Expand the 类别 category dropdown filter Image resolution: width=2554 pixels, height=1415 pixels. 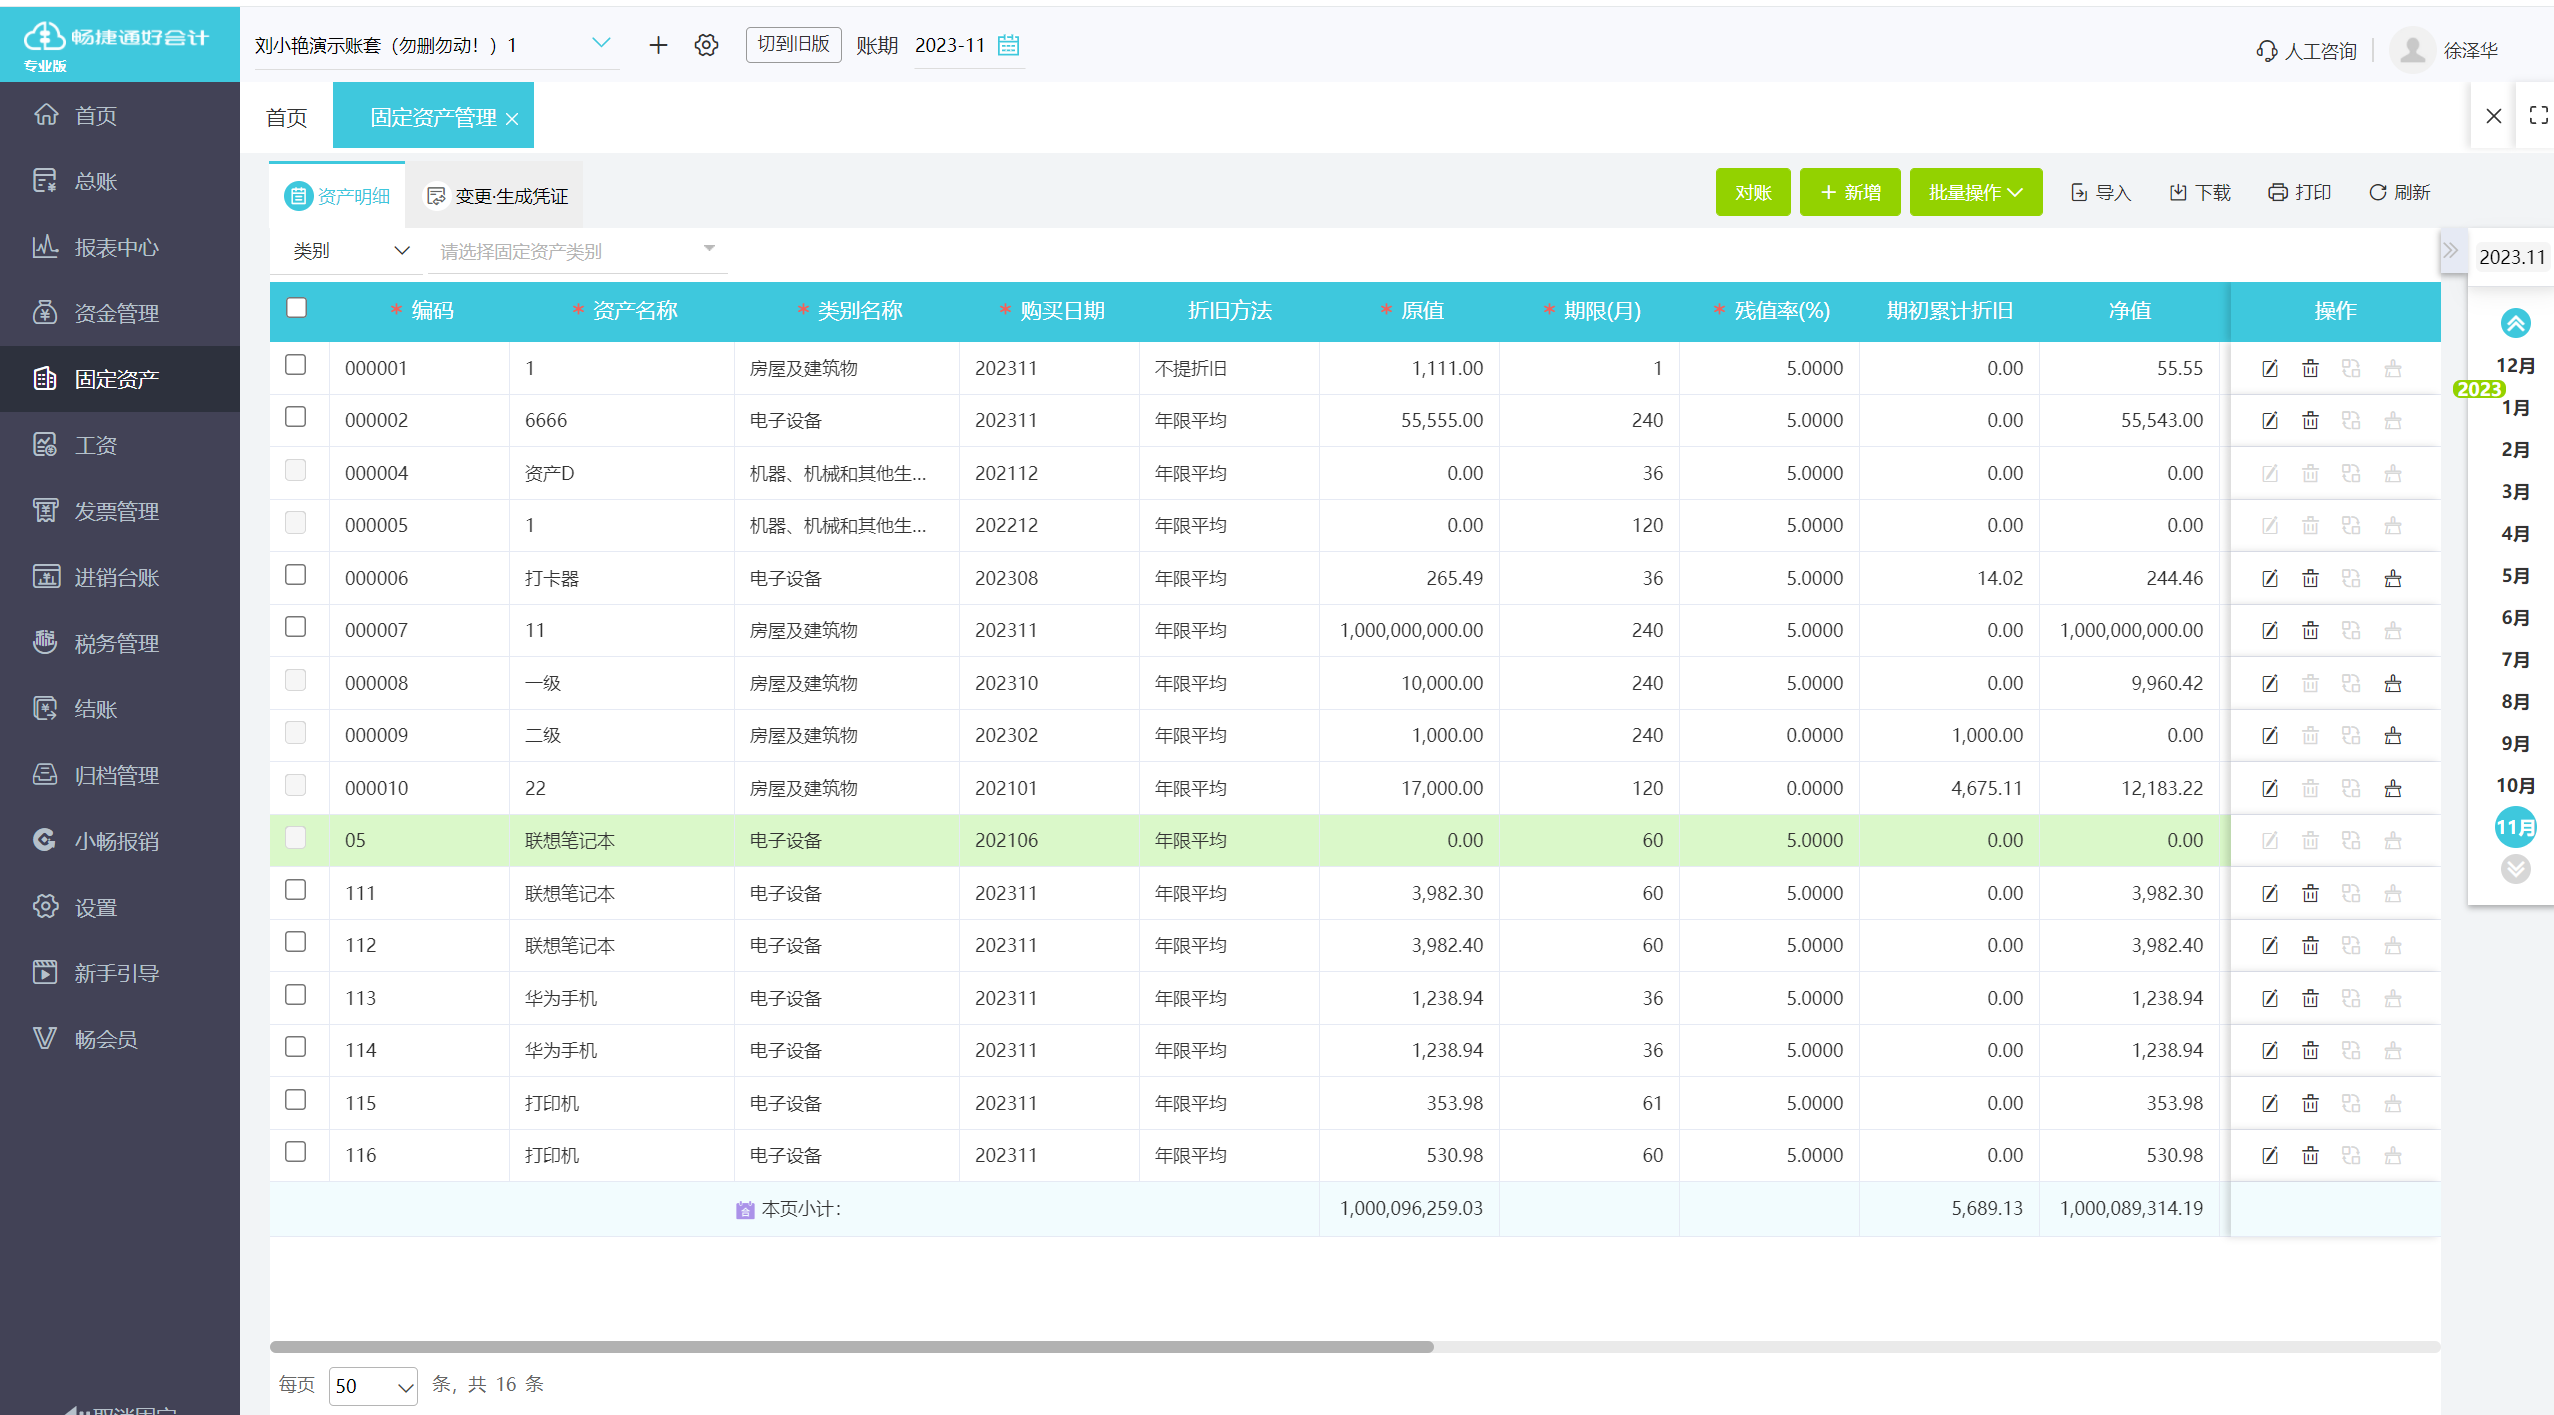tap(392, 251)
